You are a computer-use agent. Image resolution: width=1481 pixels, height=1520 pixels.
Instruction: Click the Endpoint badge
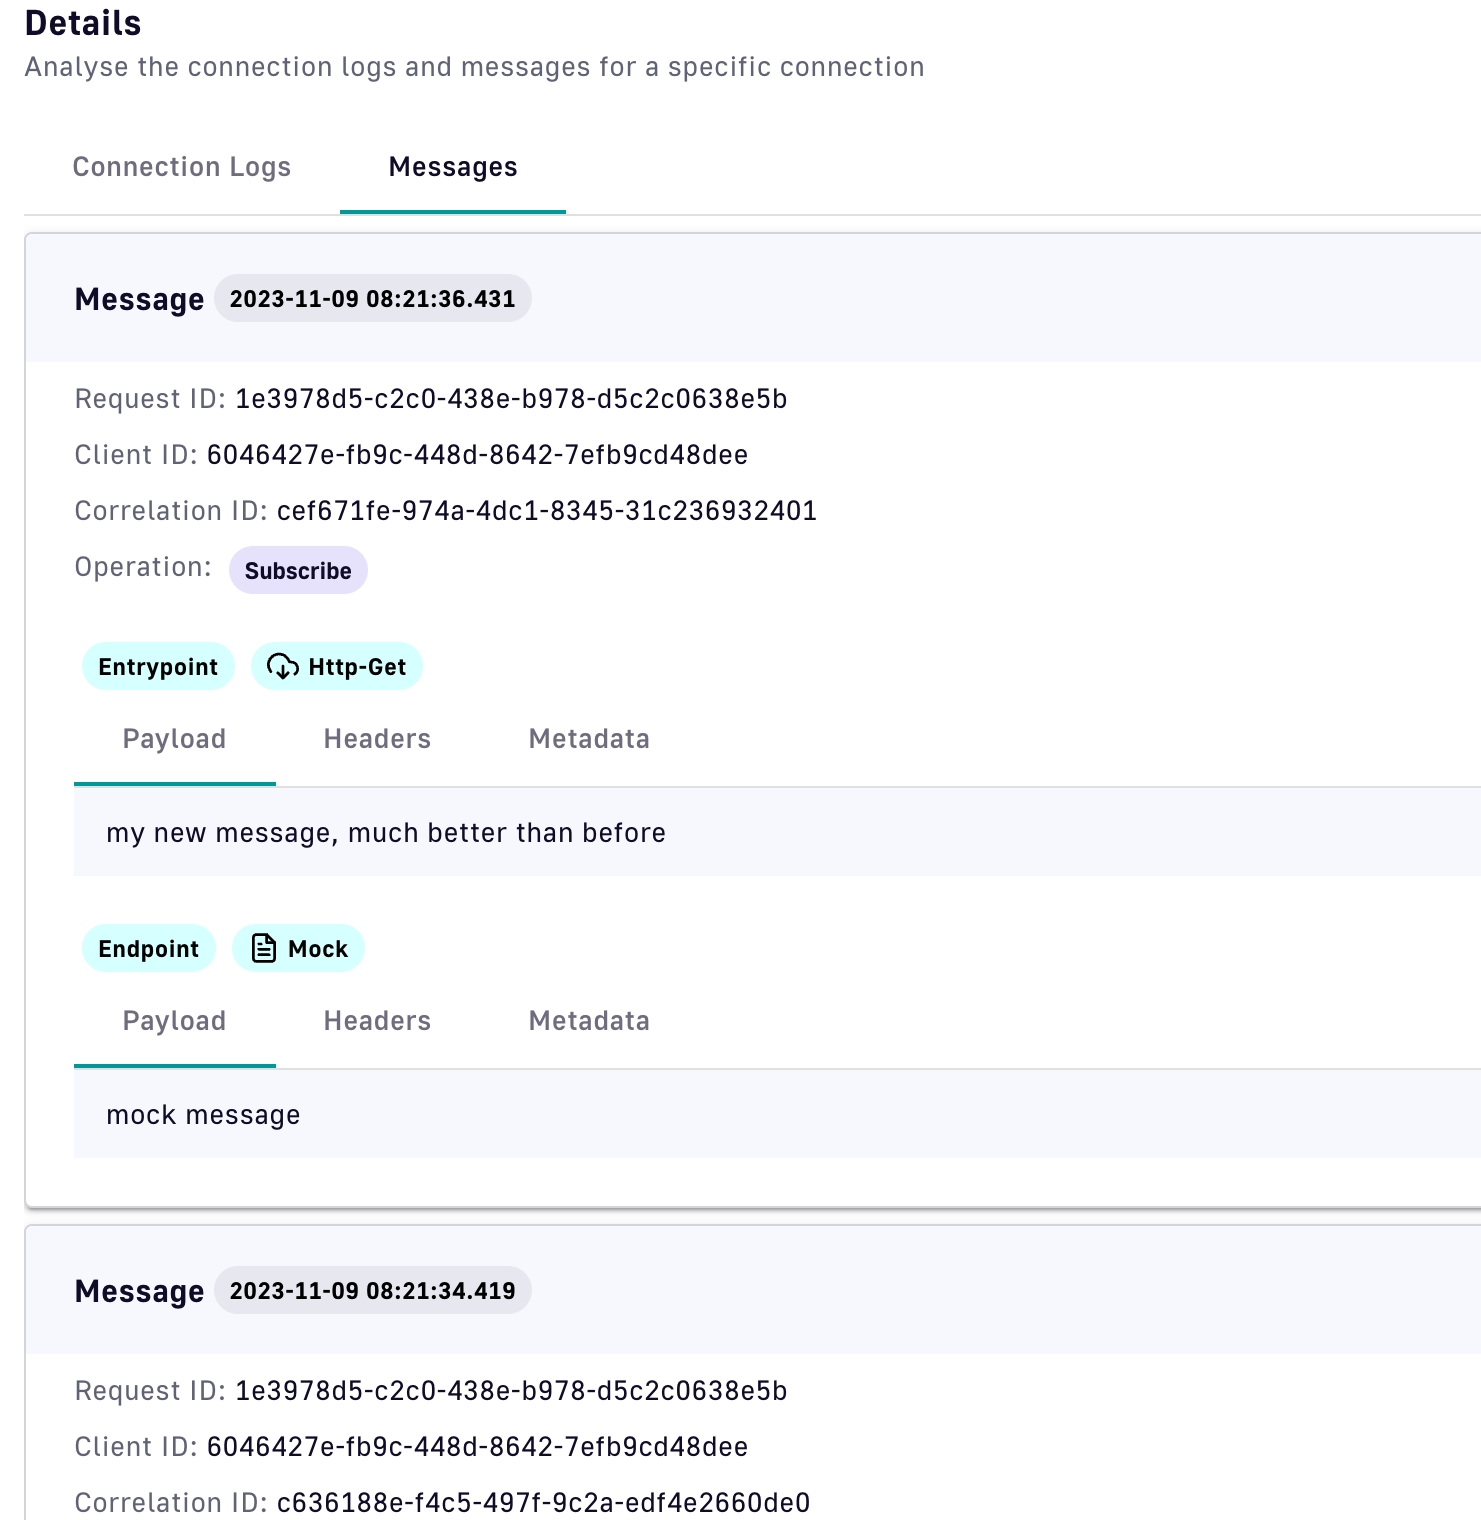148,949
